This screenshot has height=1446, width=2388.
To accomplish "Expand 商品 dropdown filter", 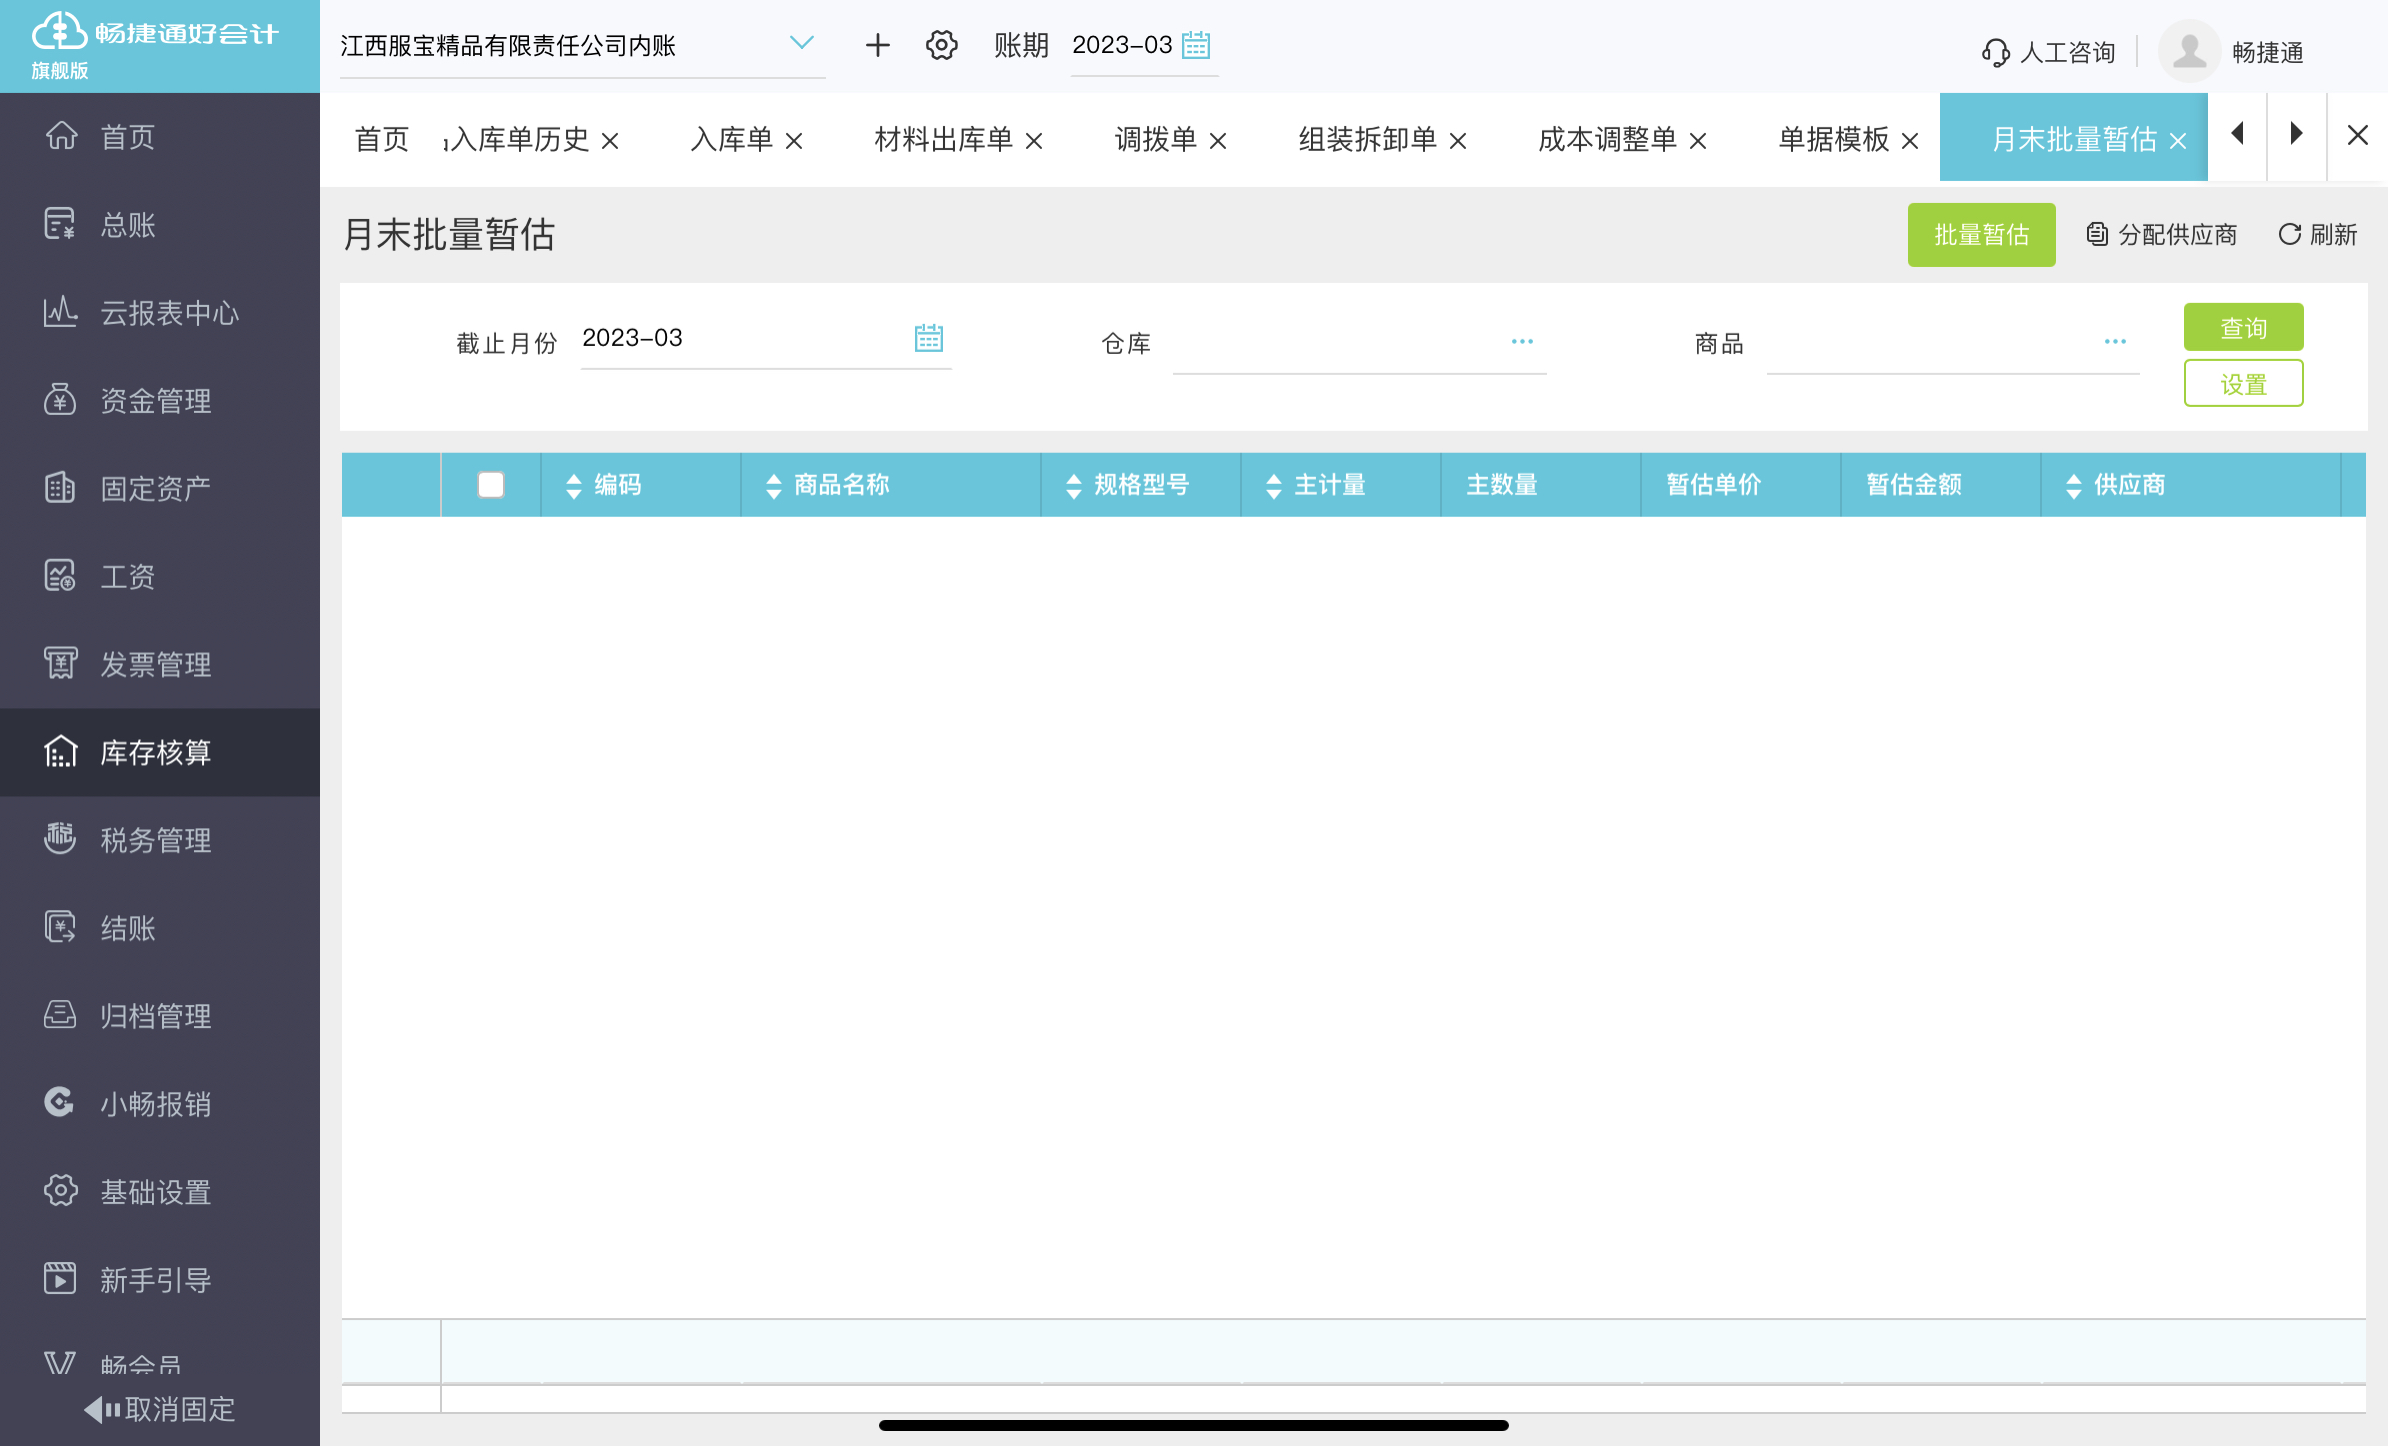I will [2117, 343].
